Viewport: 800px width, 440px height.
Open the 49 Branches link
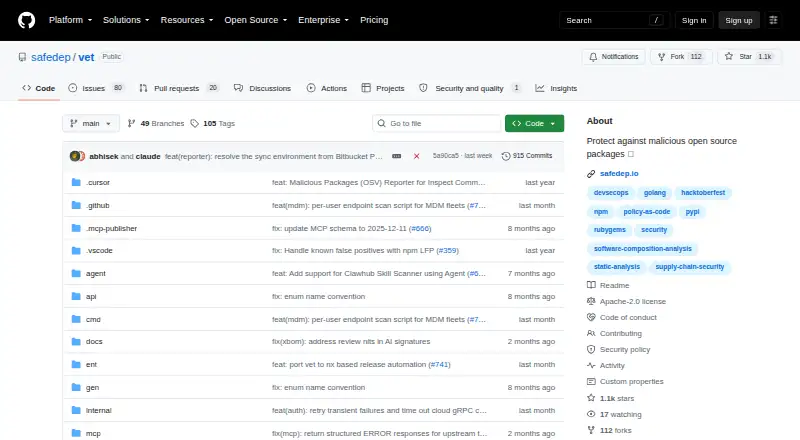tap(156, 124)
